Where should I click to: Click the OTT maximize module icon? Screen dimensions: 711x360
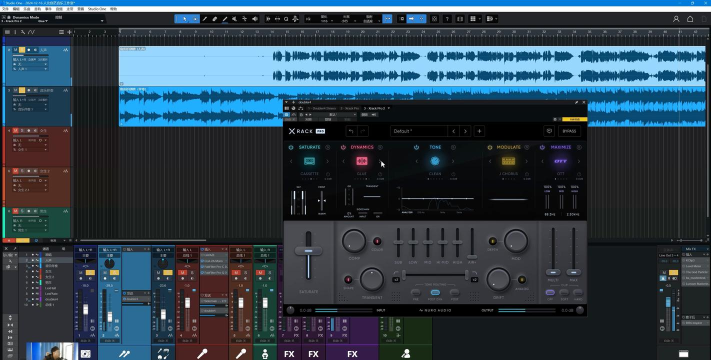point(560,161)
